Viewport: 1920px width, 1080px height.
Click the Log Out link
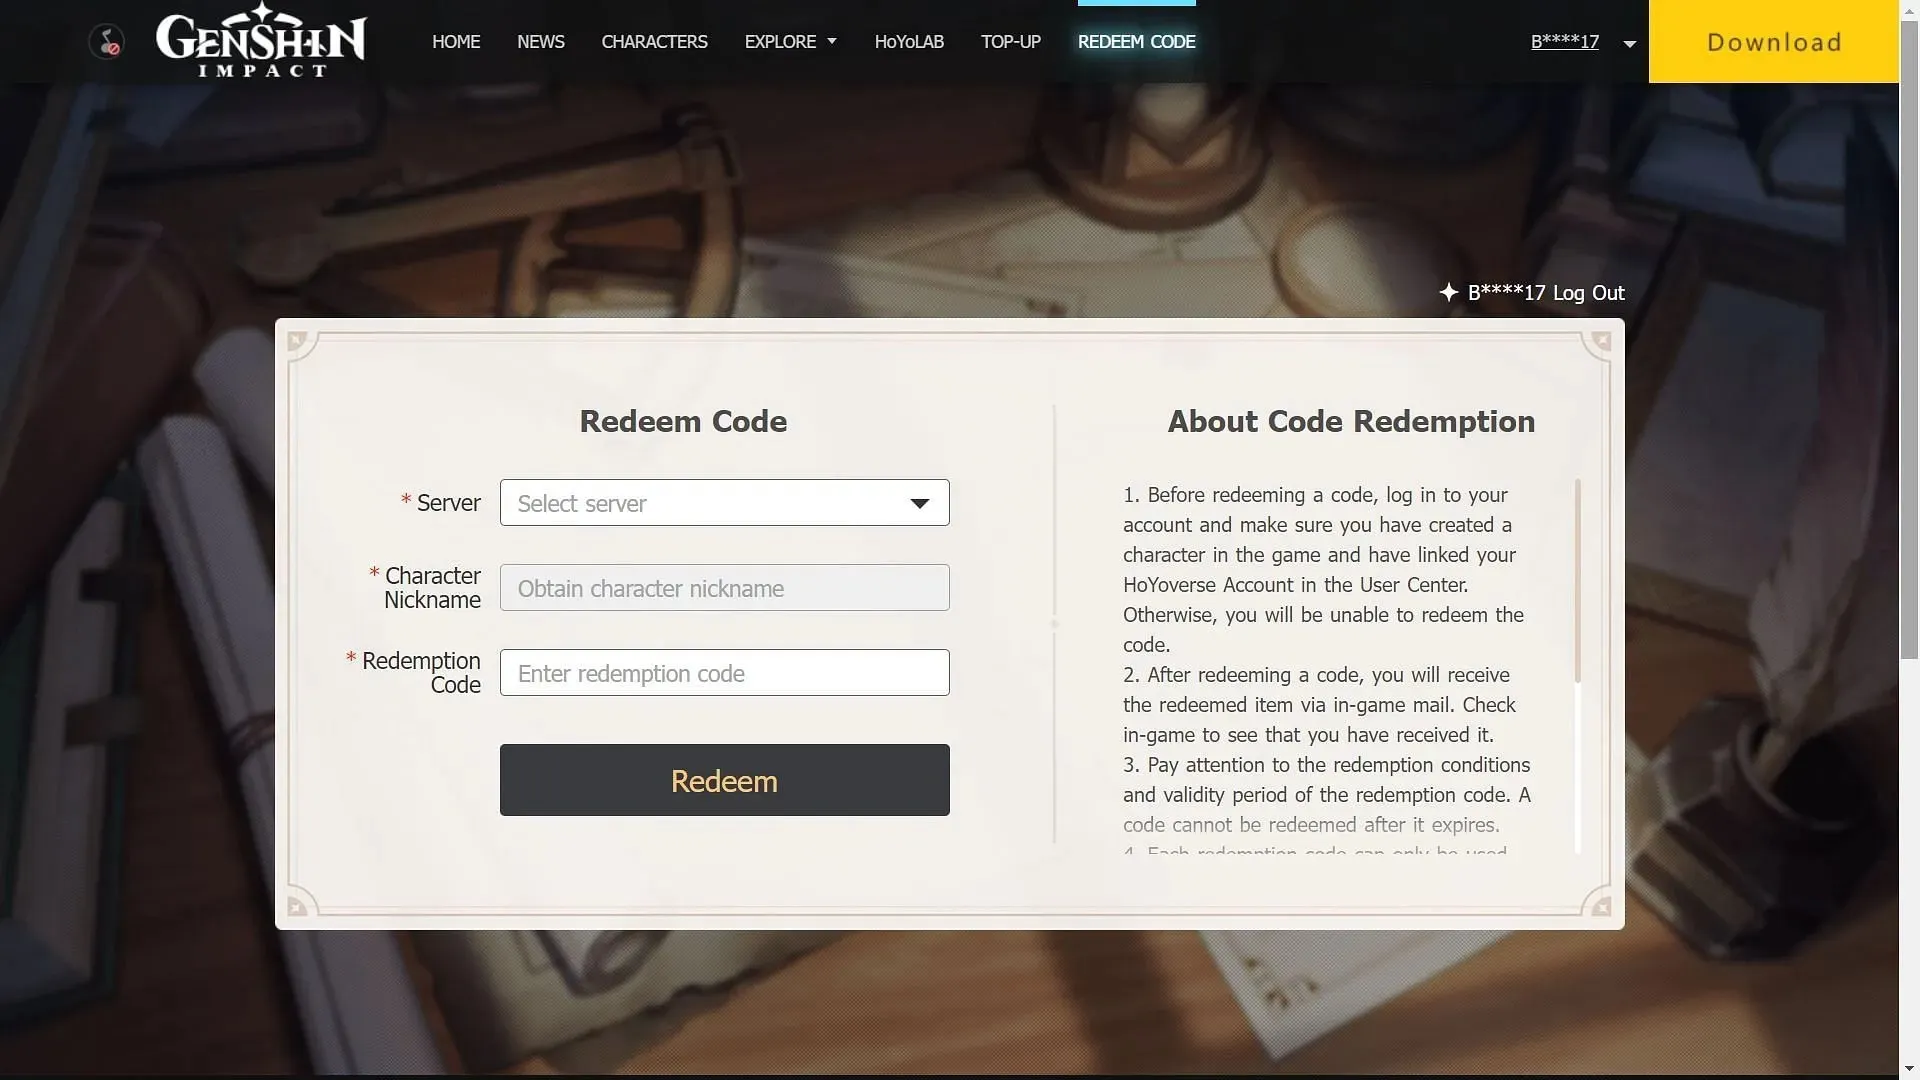point(1589,293)
